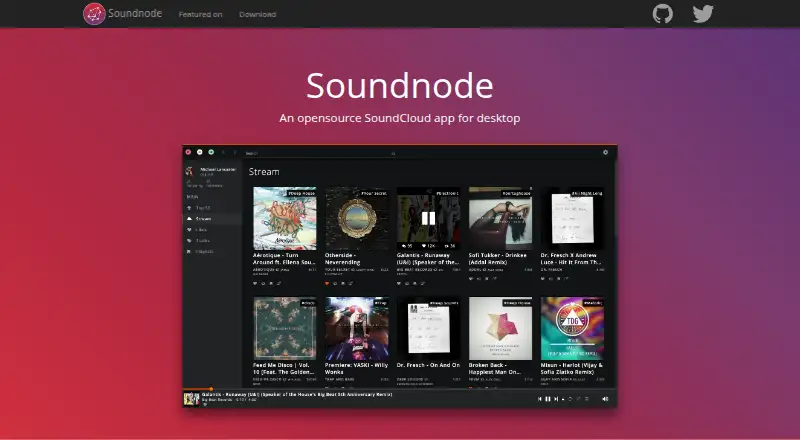Click Misun - Harlot remix title
This screenshot has height=440, width=800.
point(571,369)
